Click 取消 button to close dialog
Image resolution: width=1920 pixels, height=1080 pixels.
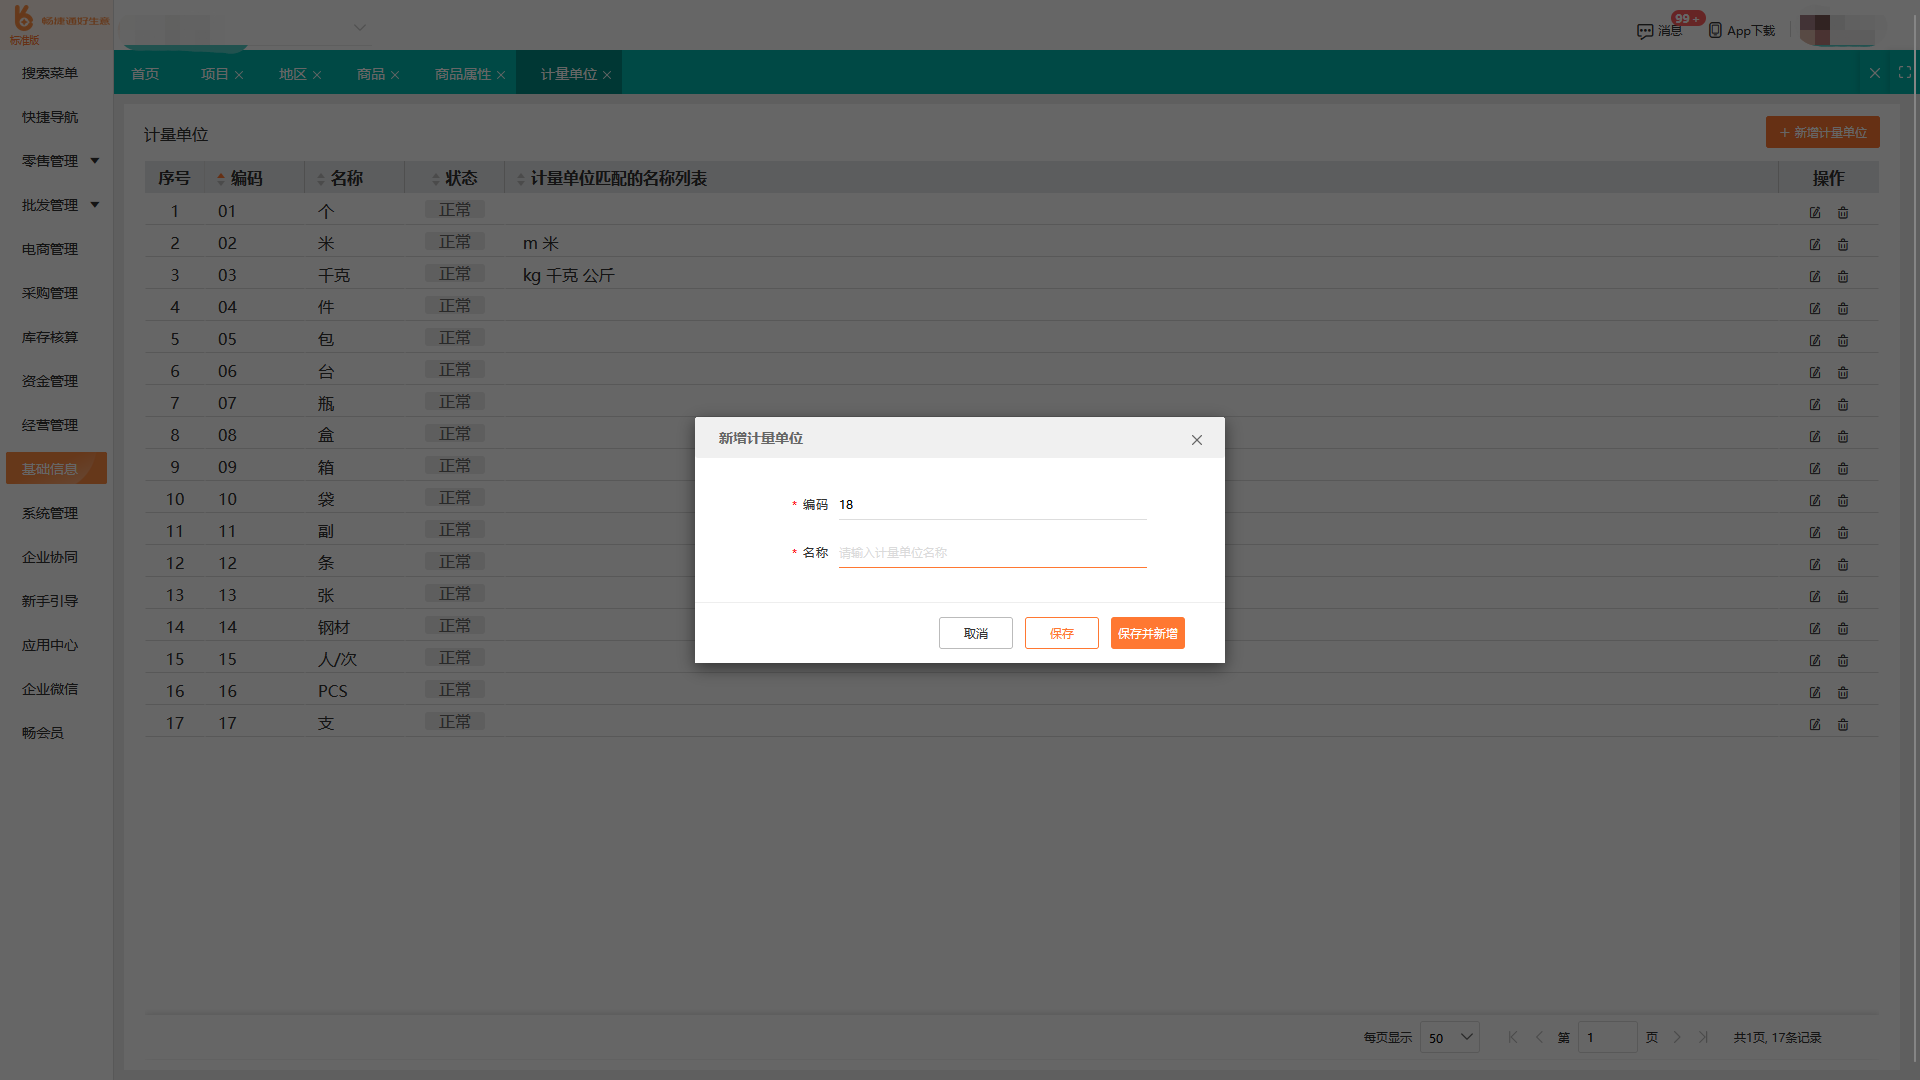coord(976,633)
